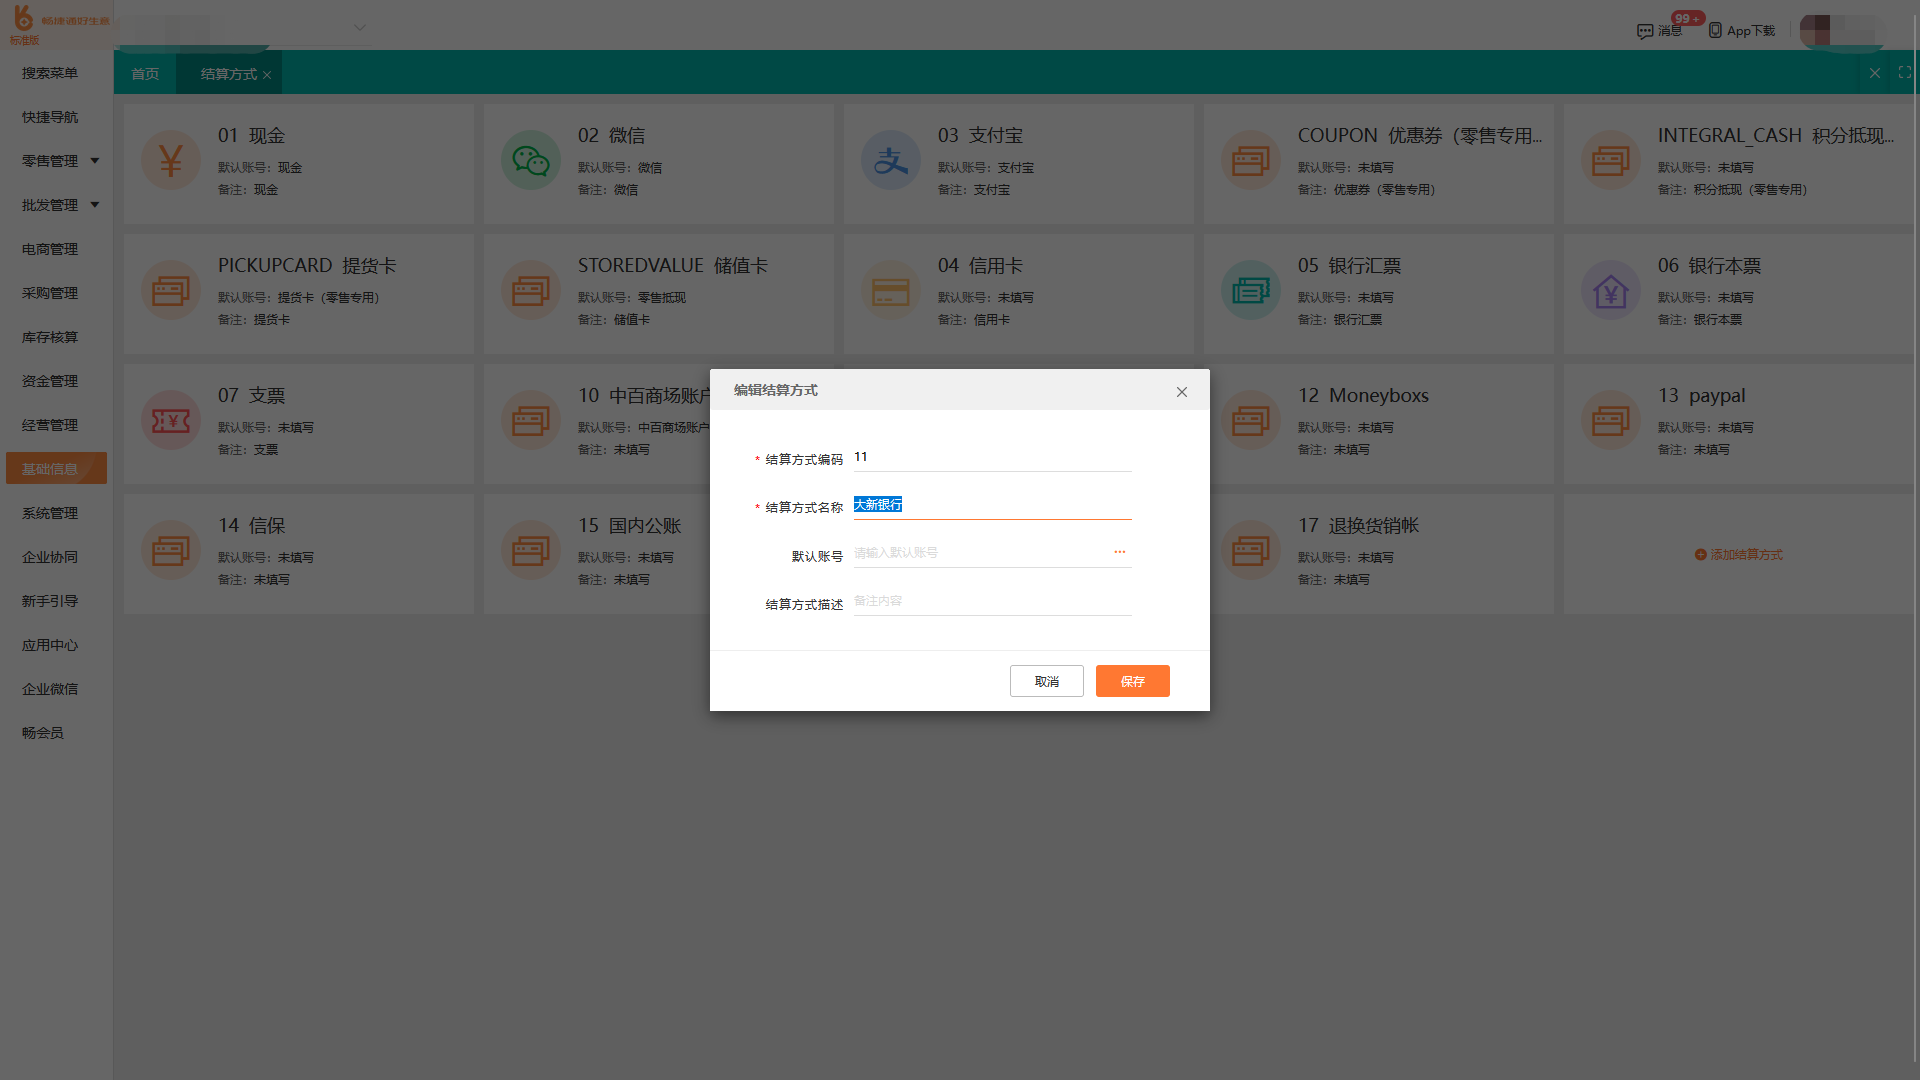Click the cash payment method icon
The width and height of the screenshot is (1920, 1080).
point(171,158)
